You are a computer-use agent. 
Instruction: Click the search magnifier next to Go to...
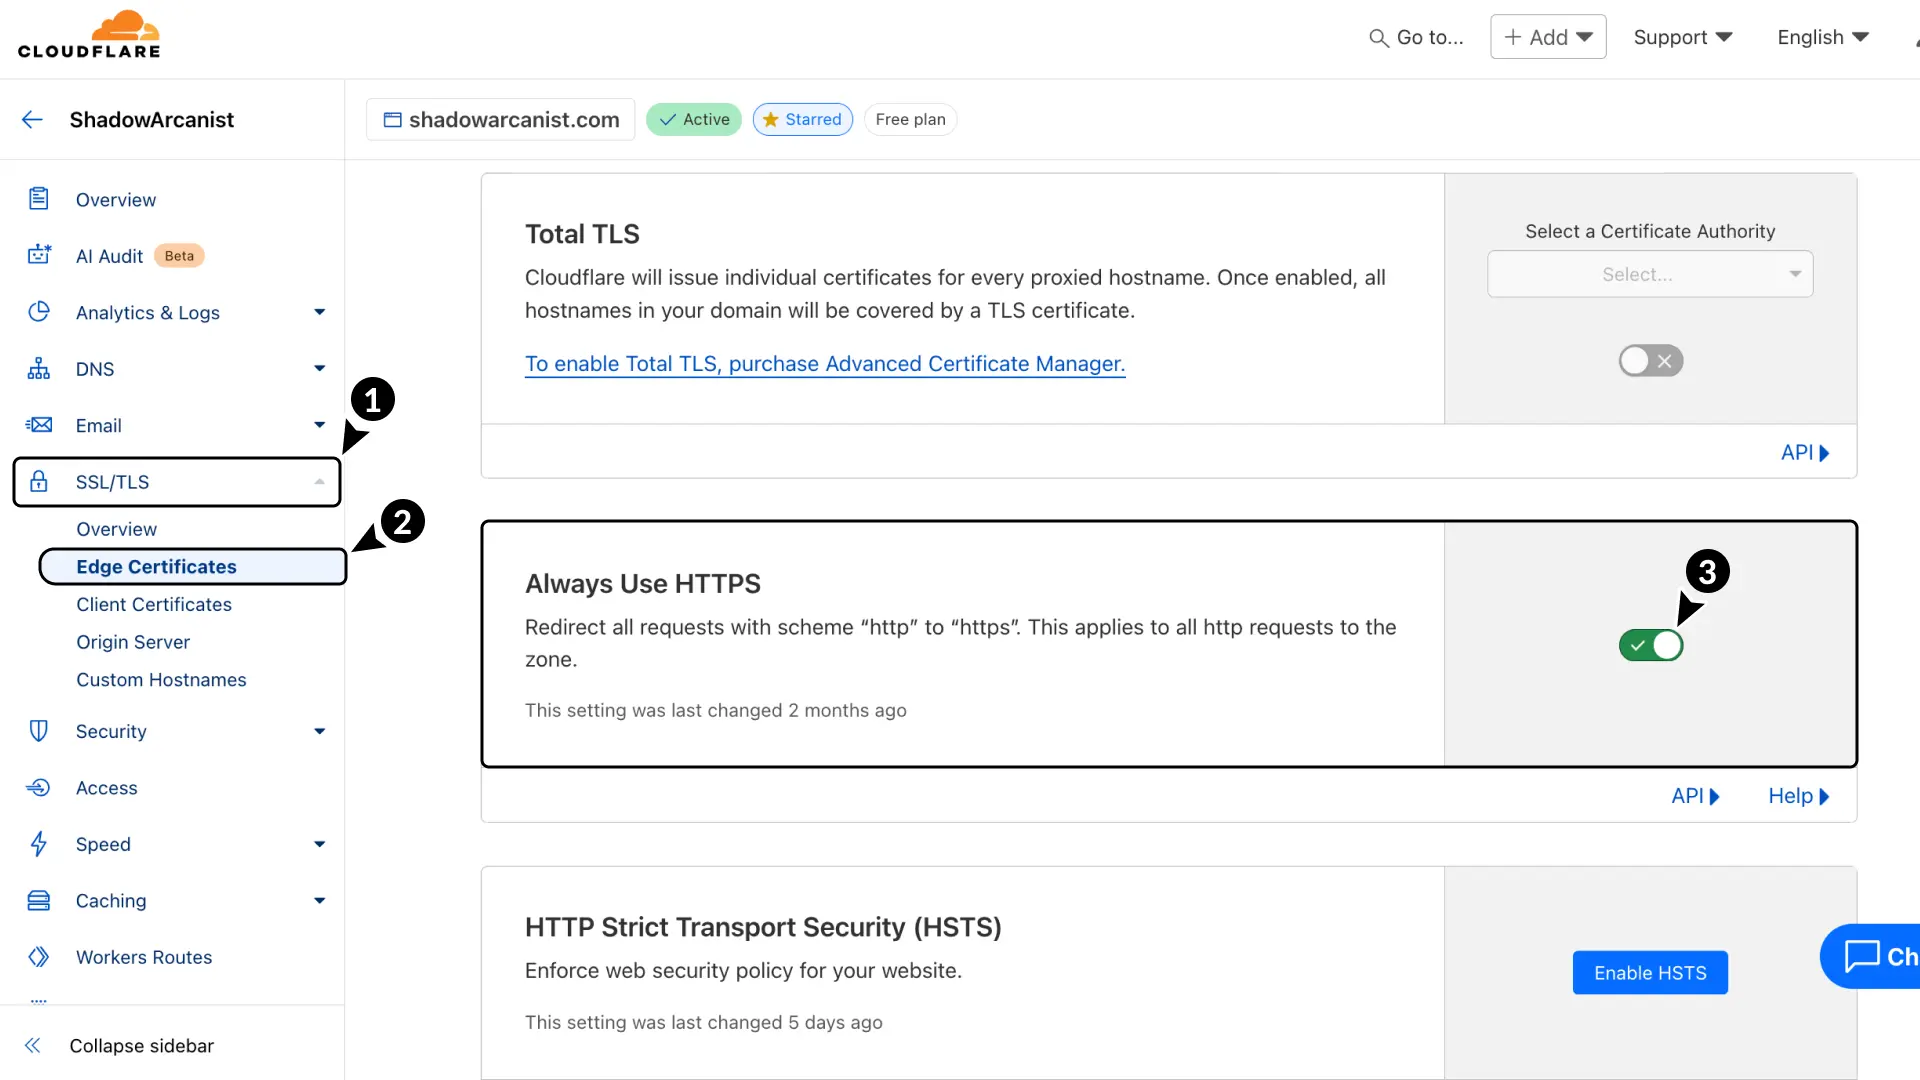(x=1380, y=37)
